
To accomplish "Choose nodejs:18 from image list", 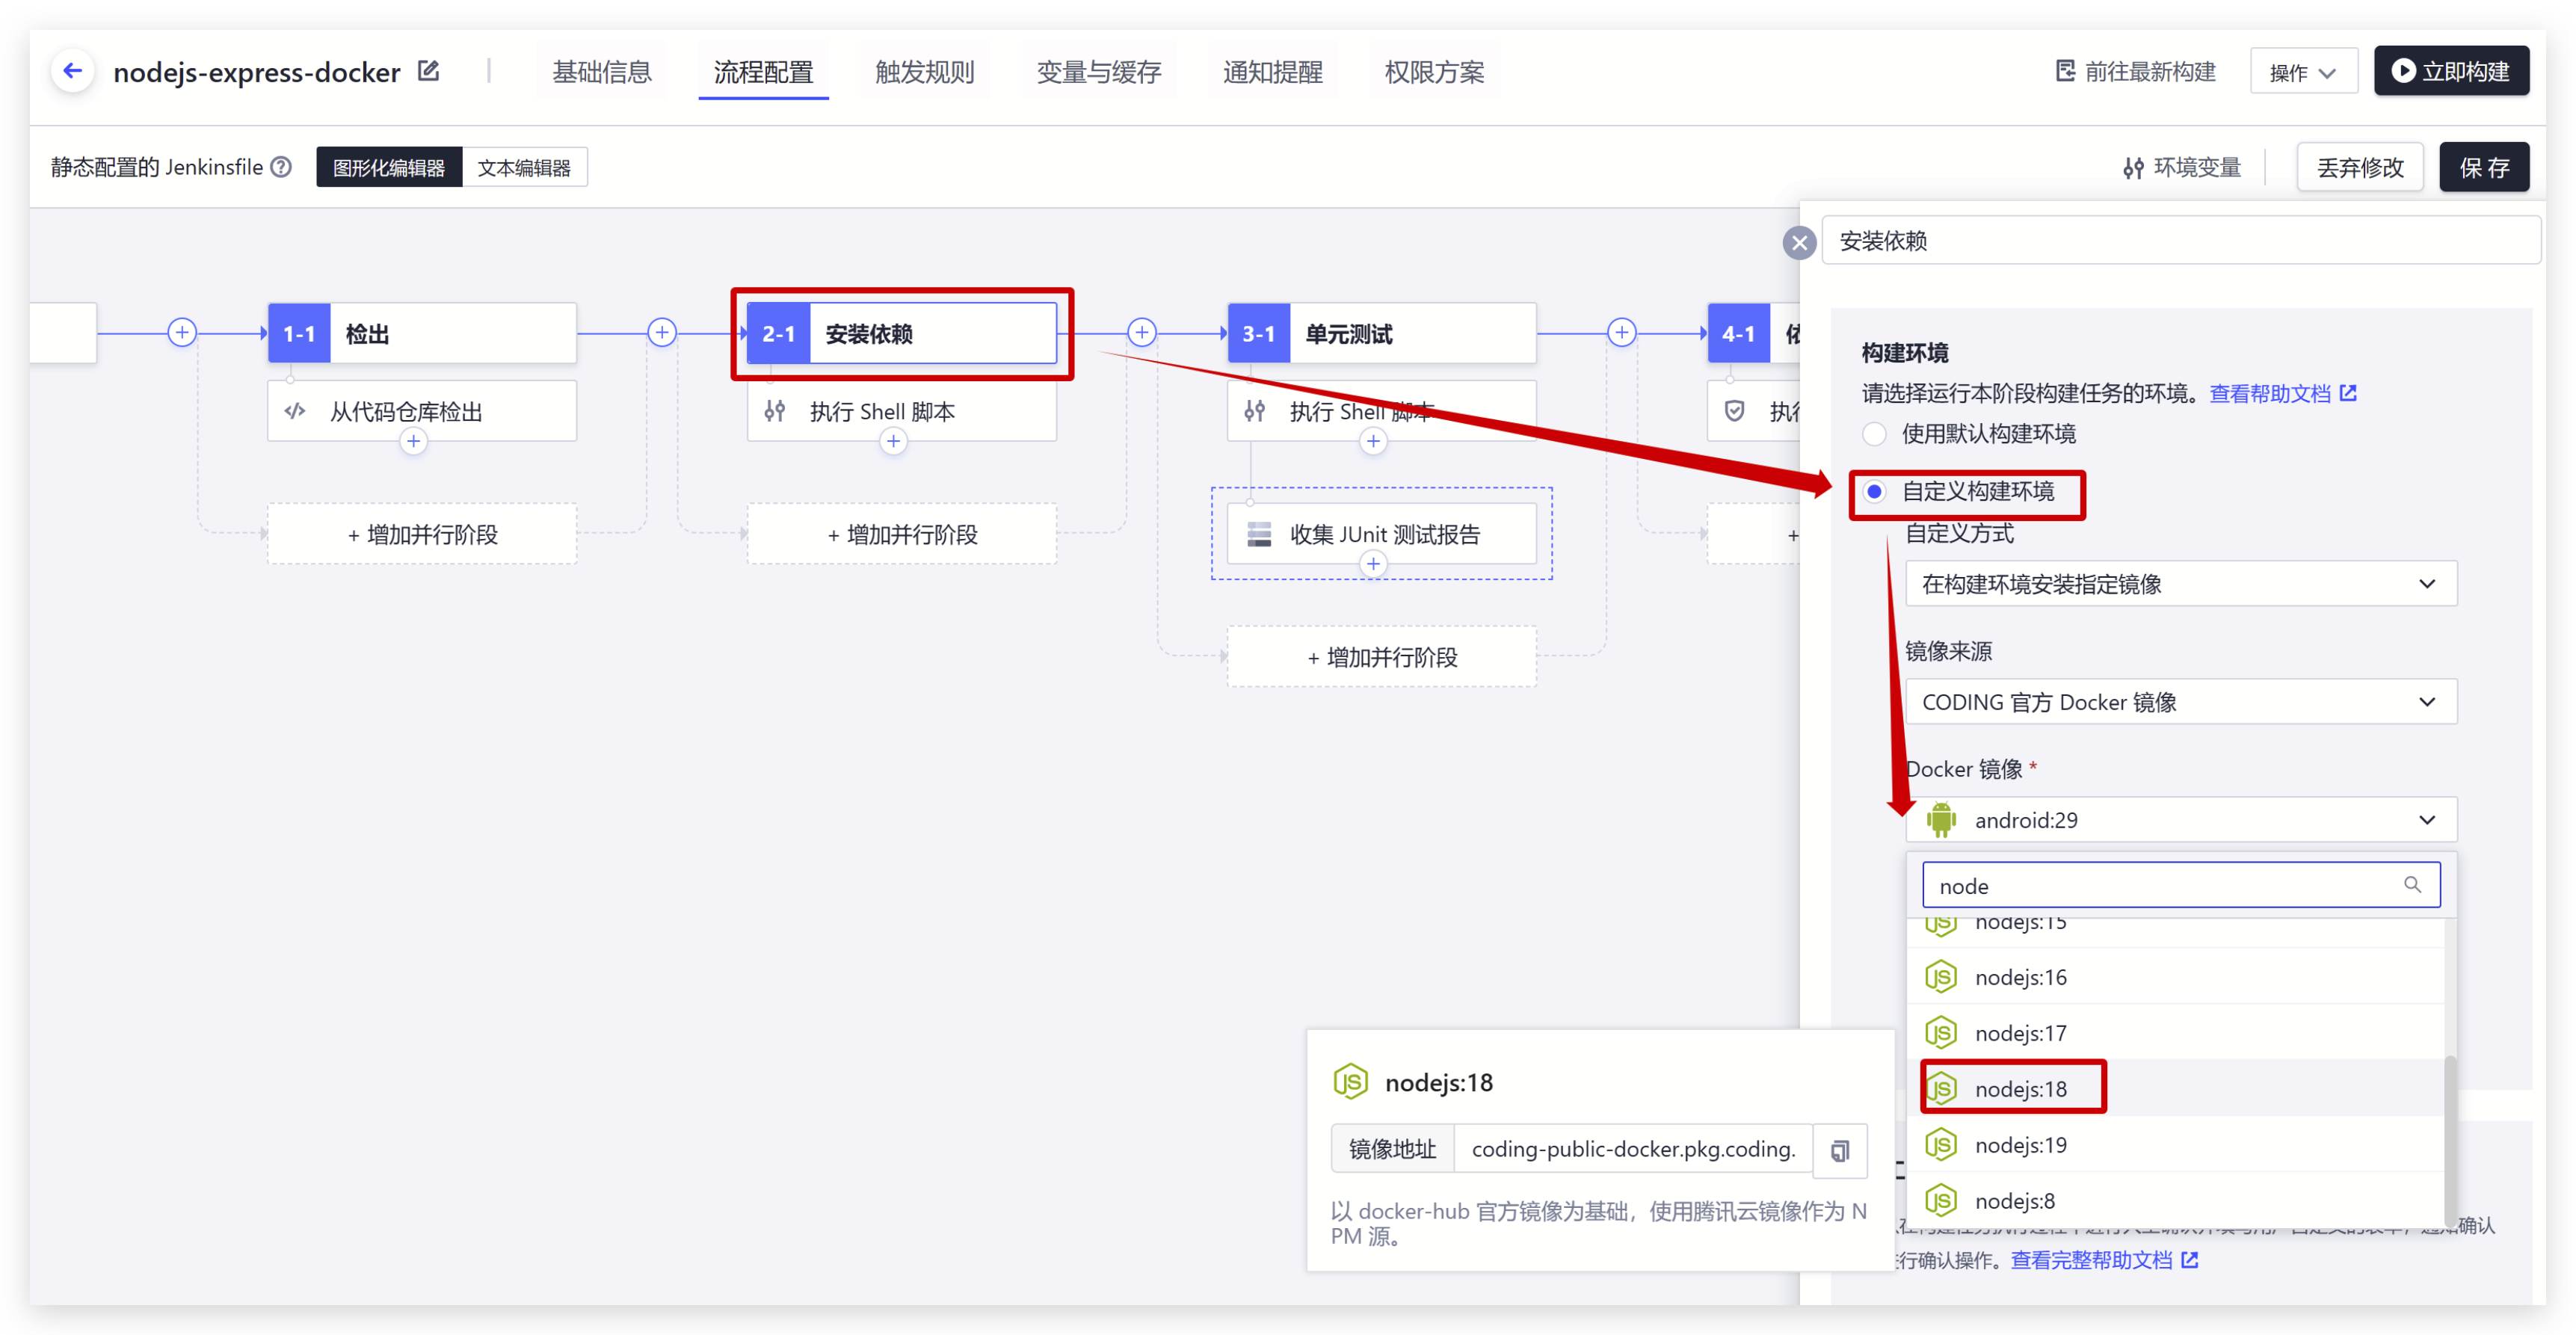I will [2020, 1089].
